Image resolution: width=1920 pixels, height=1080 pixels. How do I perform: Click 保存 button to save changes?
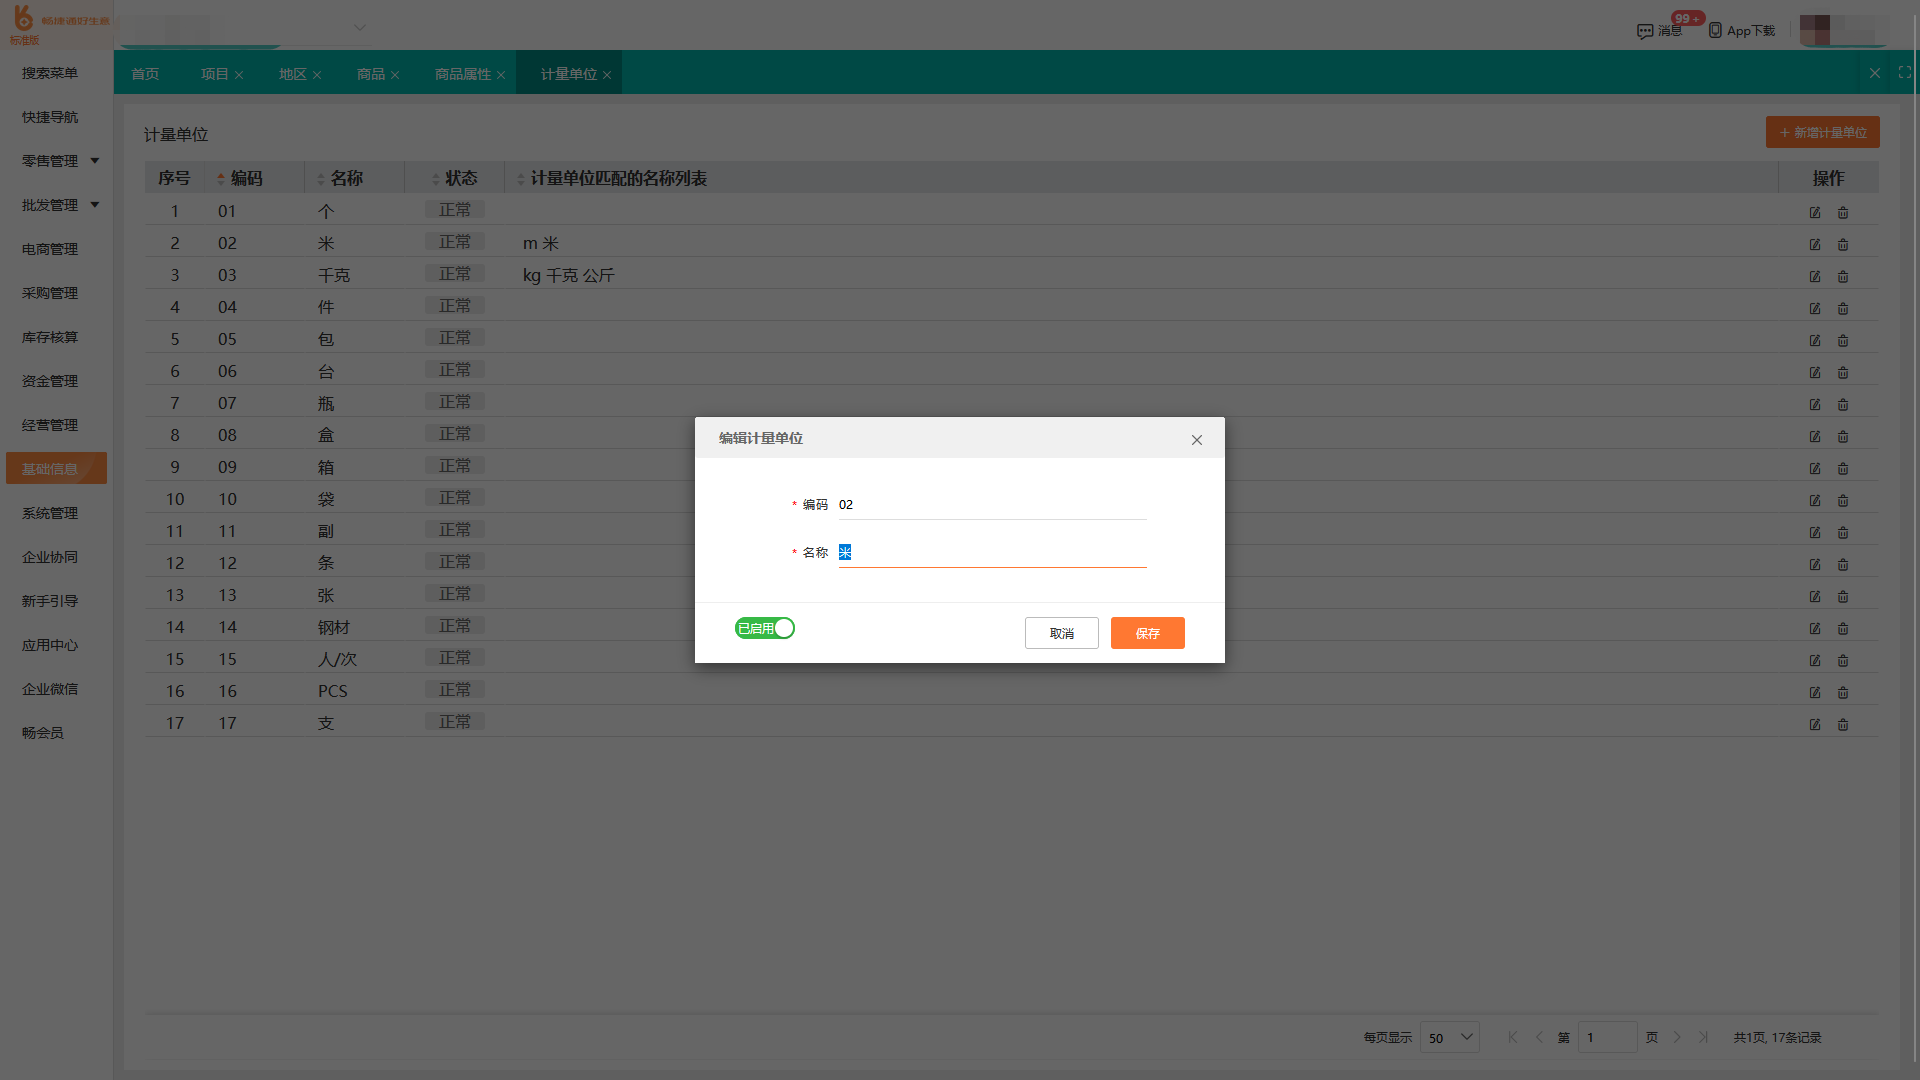(x=1147, y=633)
